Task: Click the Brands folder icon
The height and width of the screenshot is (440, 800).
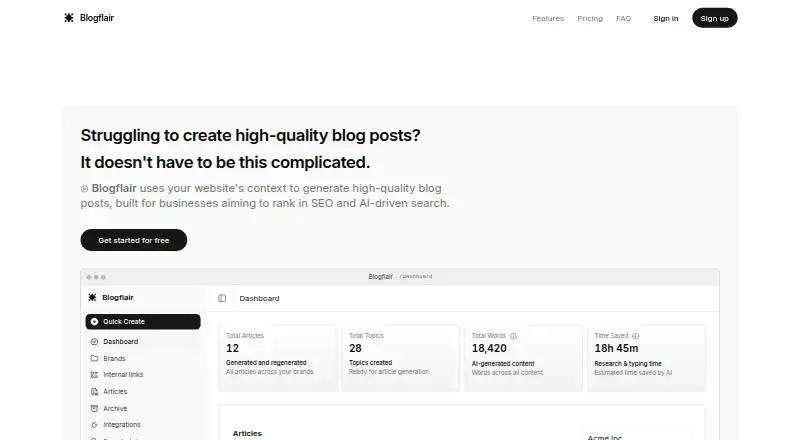Action: point(94,358)
